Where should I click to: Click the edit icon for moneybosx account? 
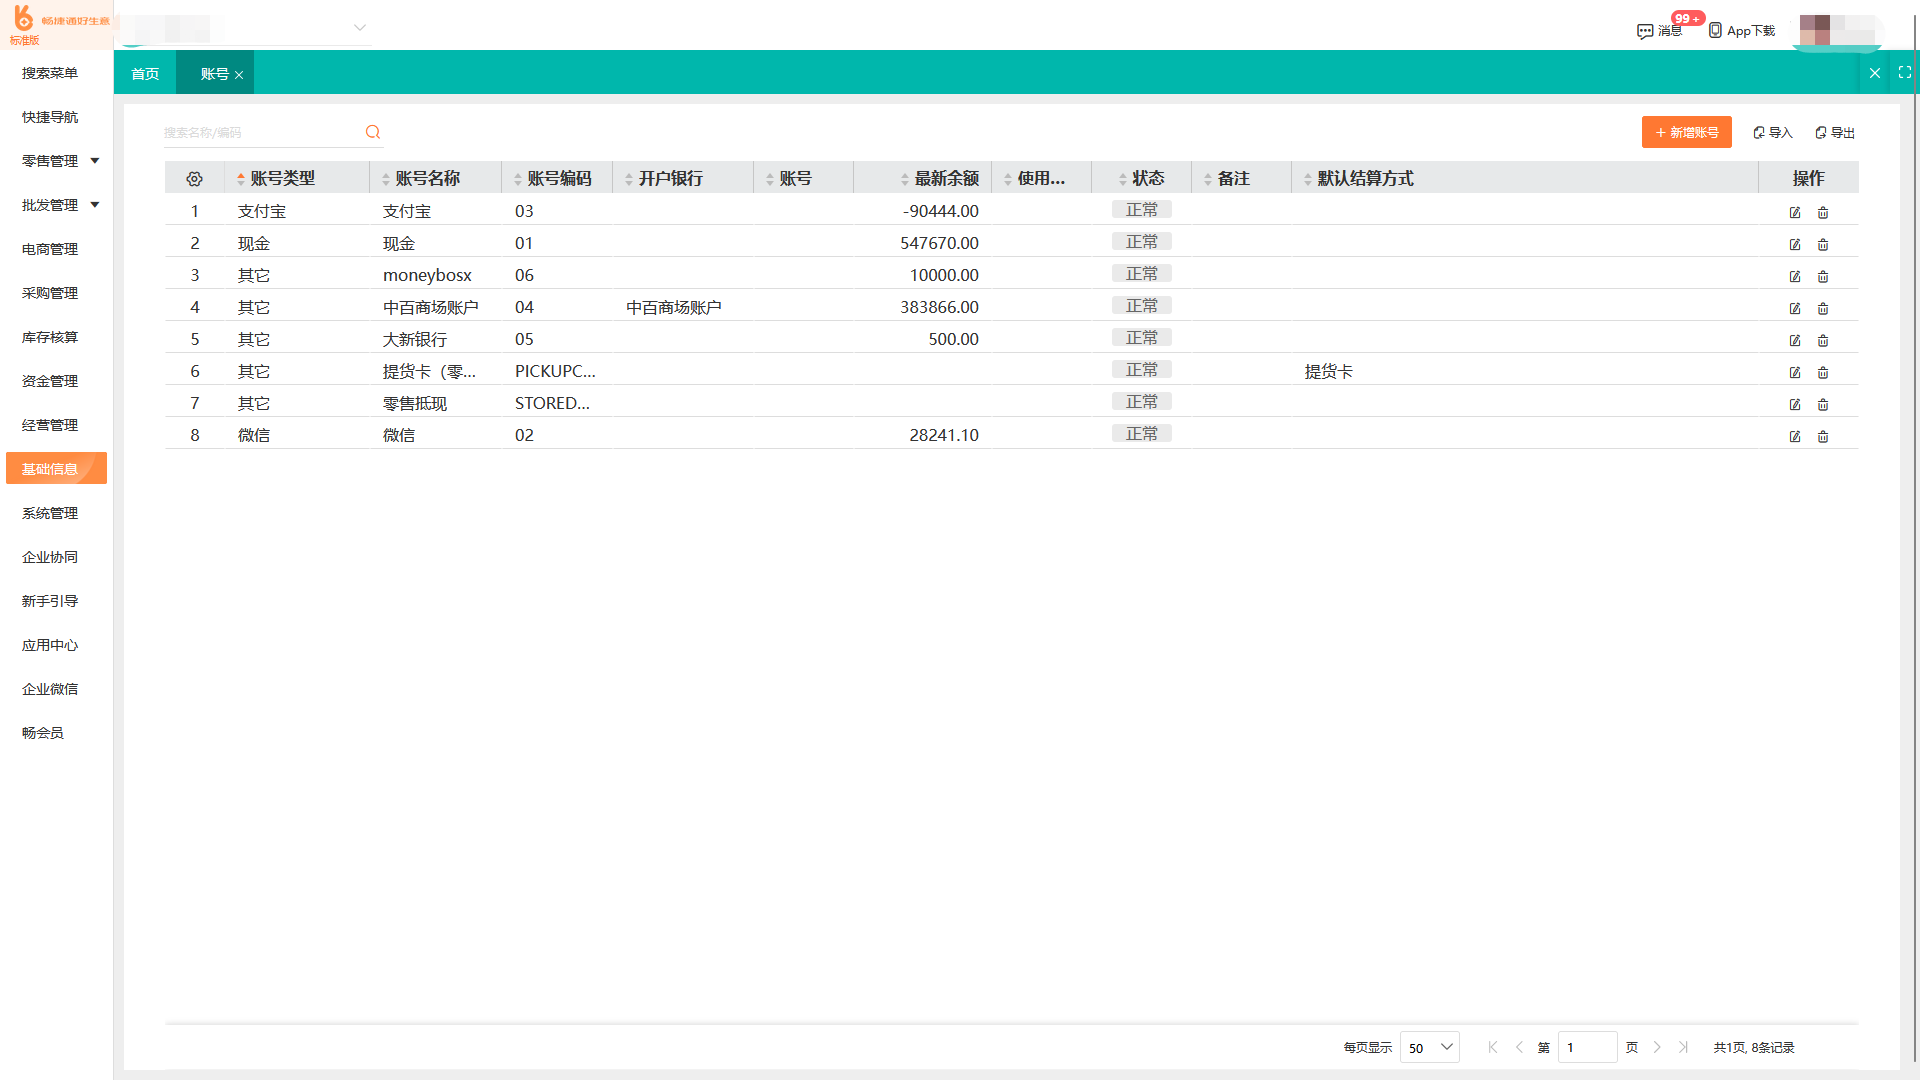pyautogui.click(x=1795, y=276)
